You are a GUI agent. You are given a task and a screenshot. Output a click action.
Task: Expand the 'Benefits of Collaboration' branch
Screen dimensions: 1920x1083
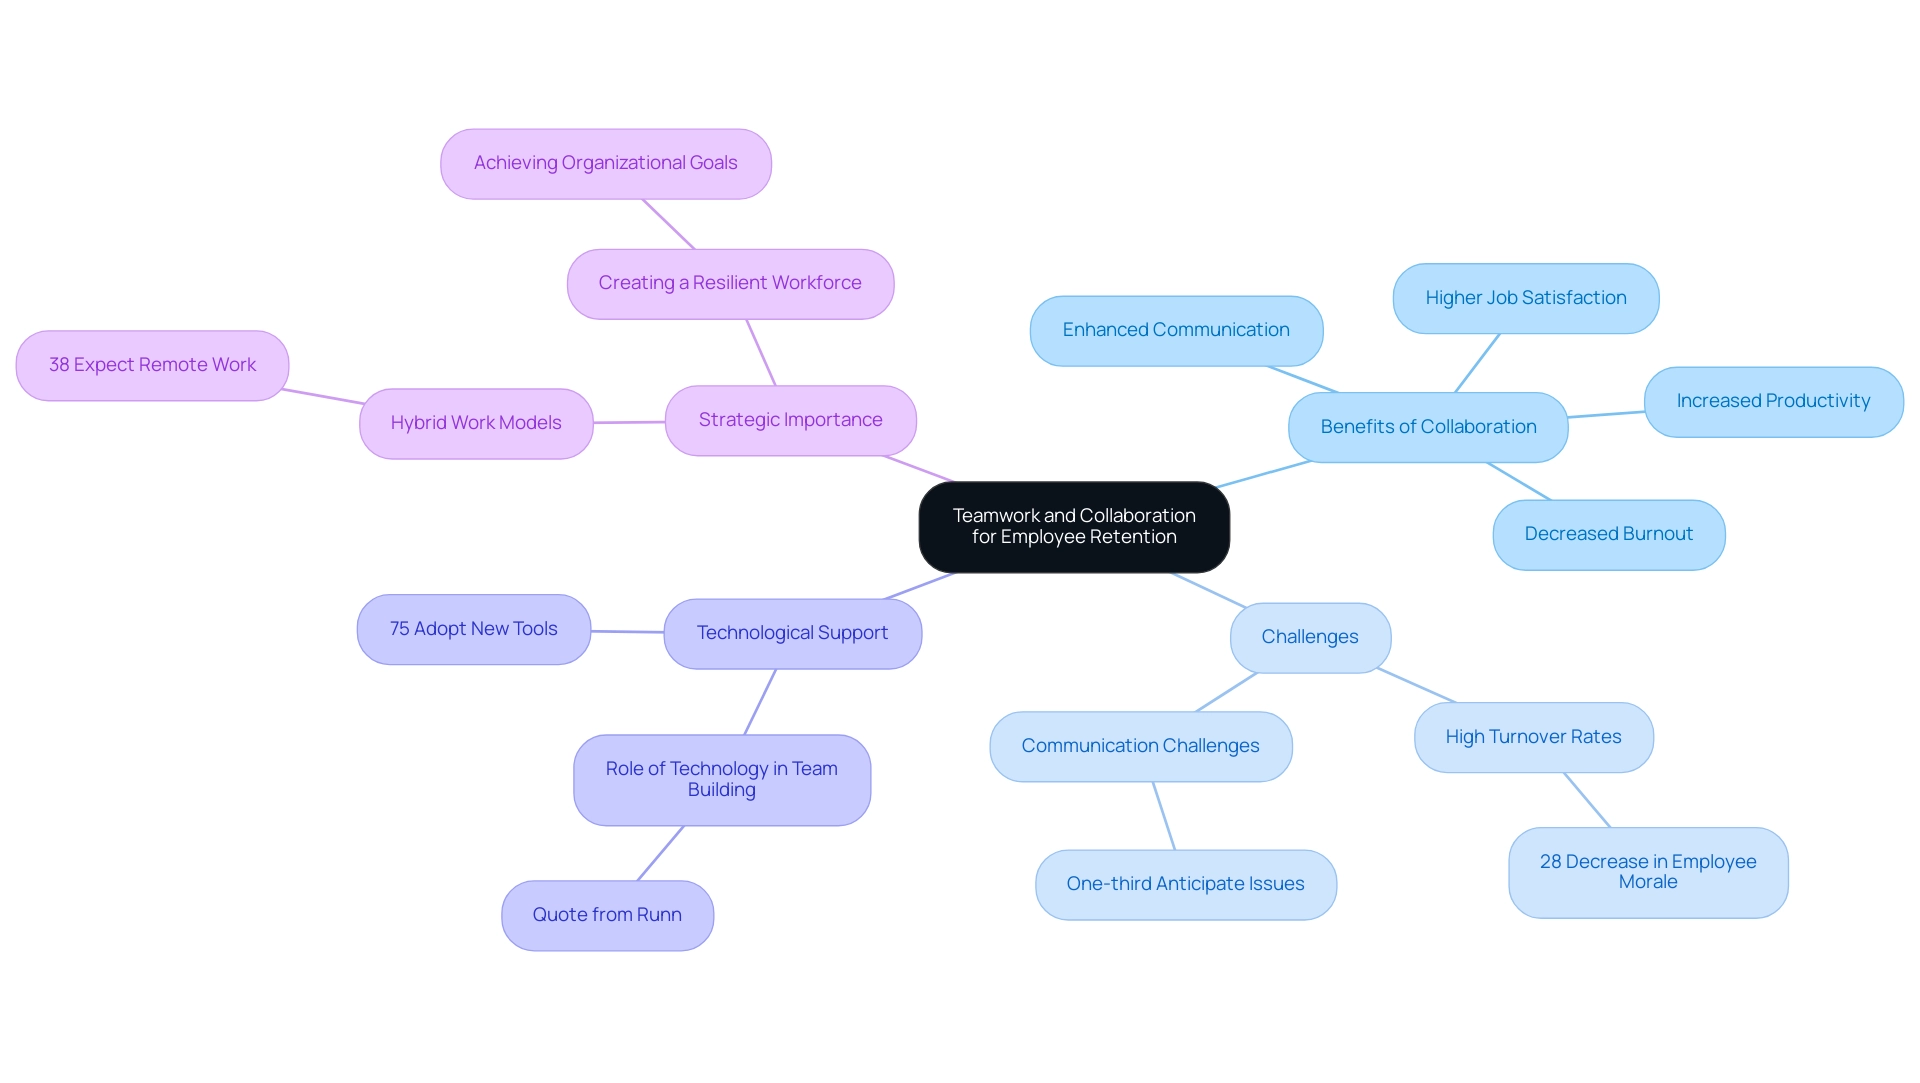pos(1419,422)
